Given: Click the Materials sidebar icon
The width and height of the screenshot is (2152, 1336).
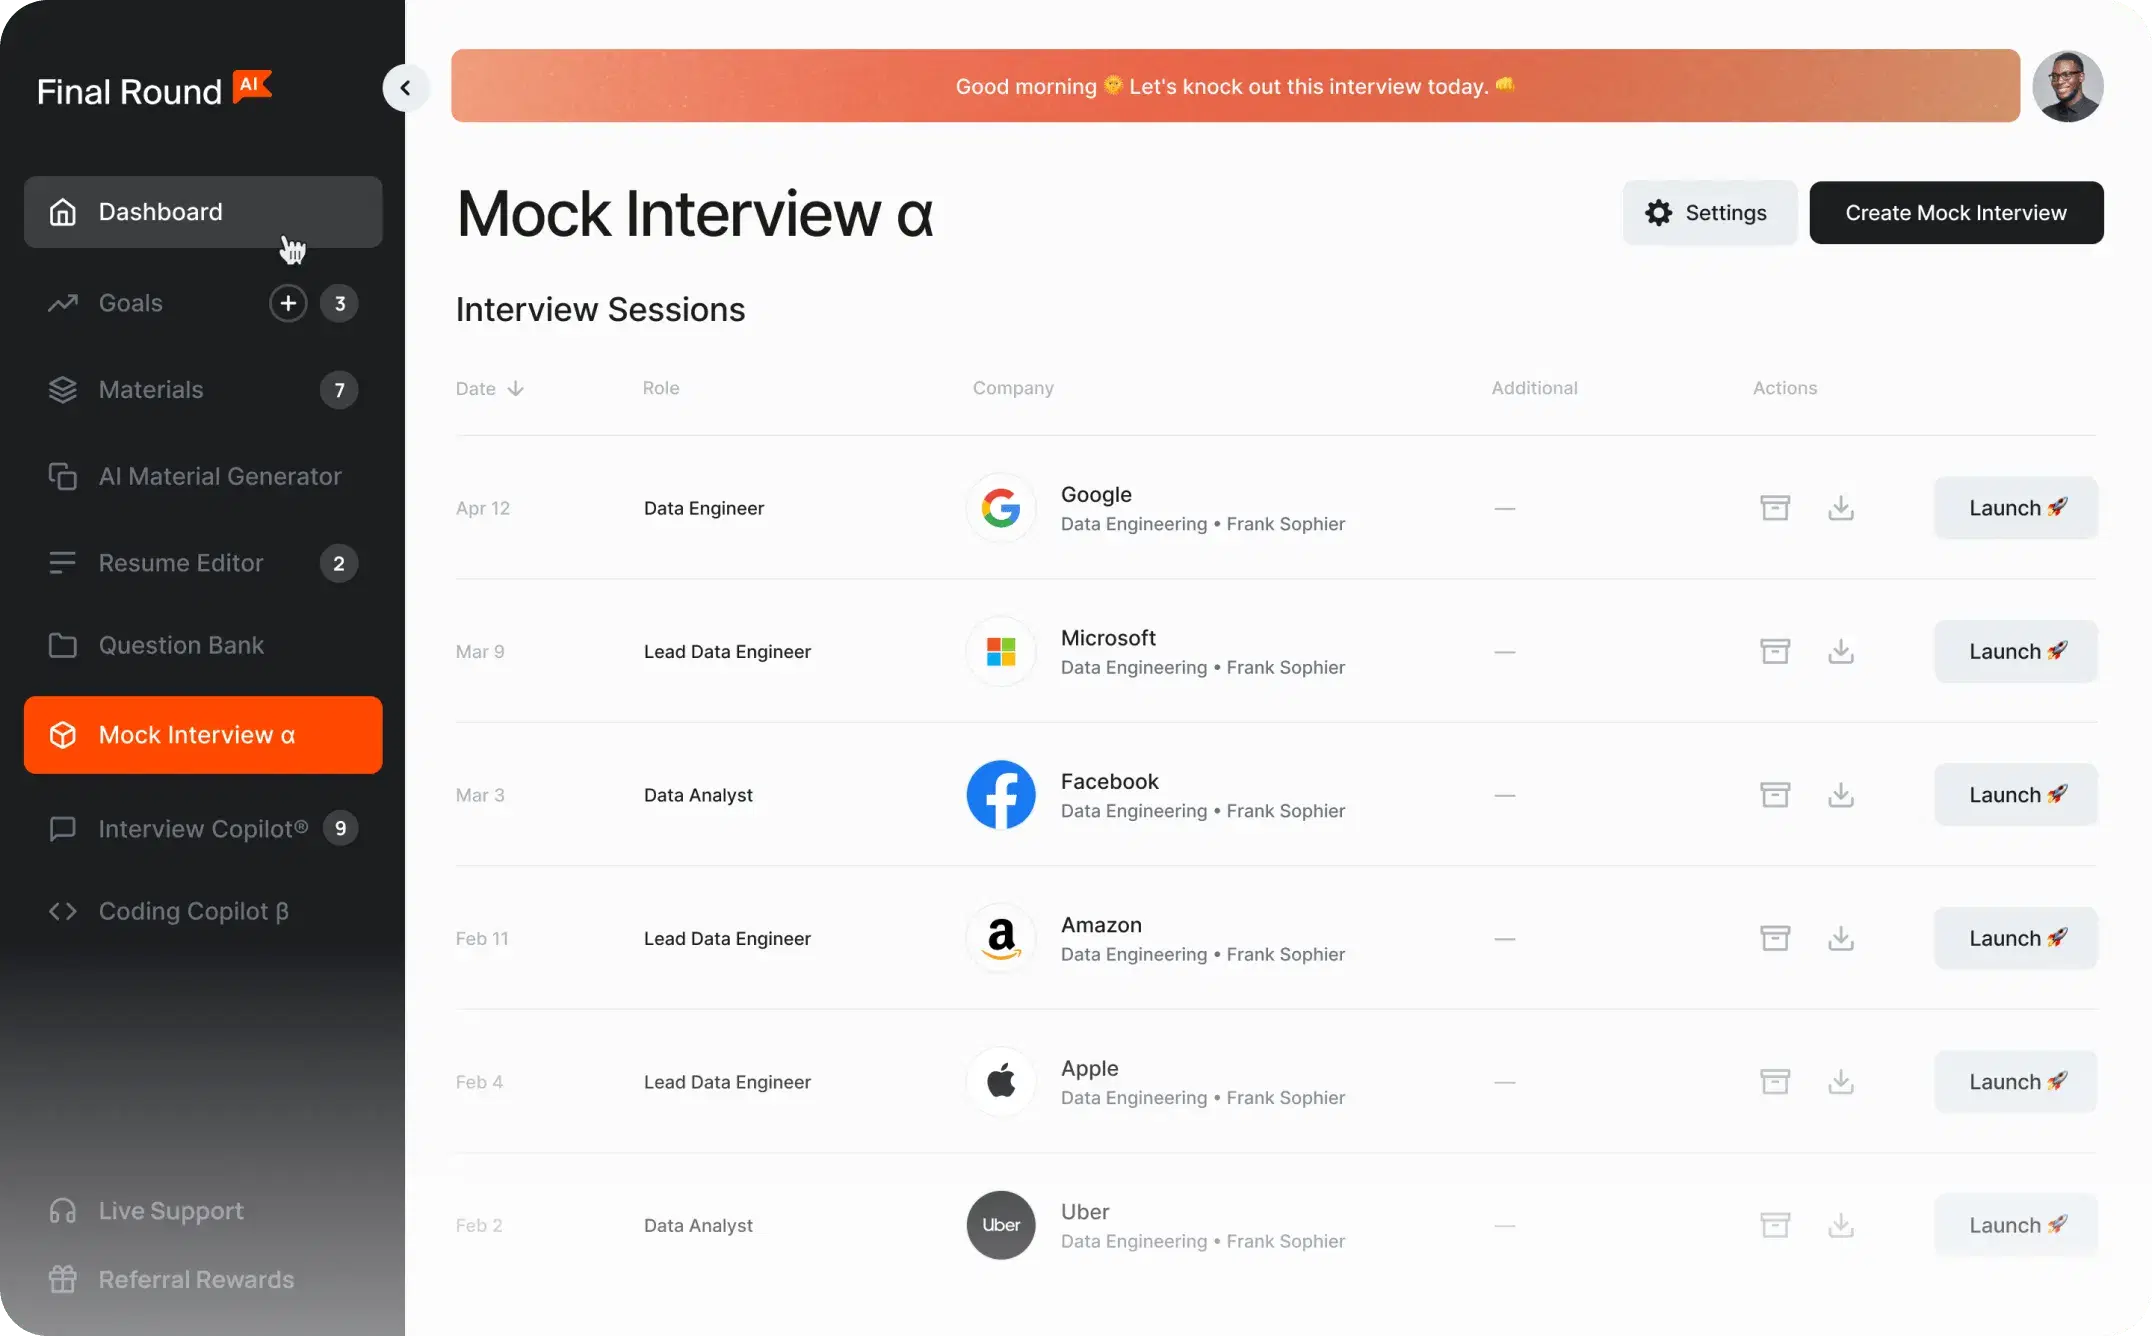Looking at the screenshot, I should tap(62, 389).
